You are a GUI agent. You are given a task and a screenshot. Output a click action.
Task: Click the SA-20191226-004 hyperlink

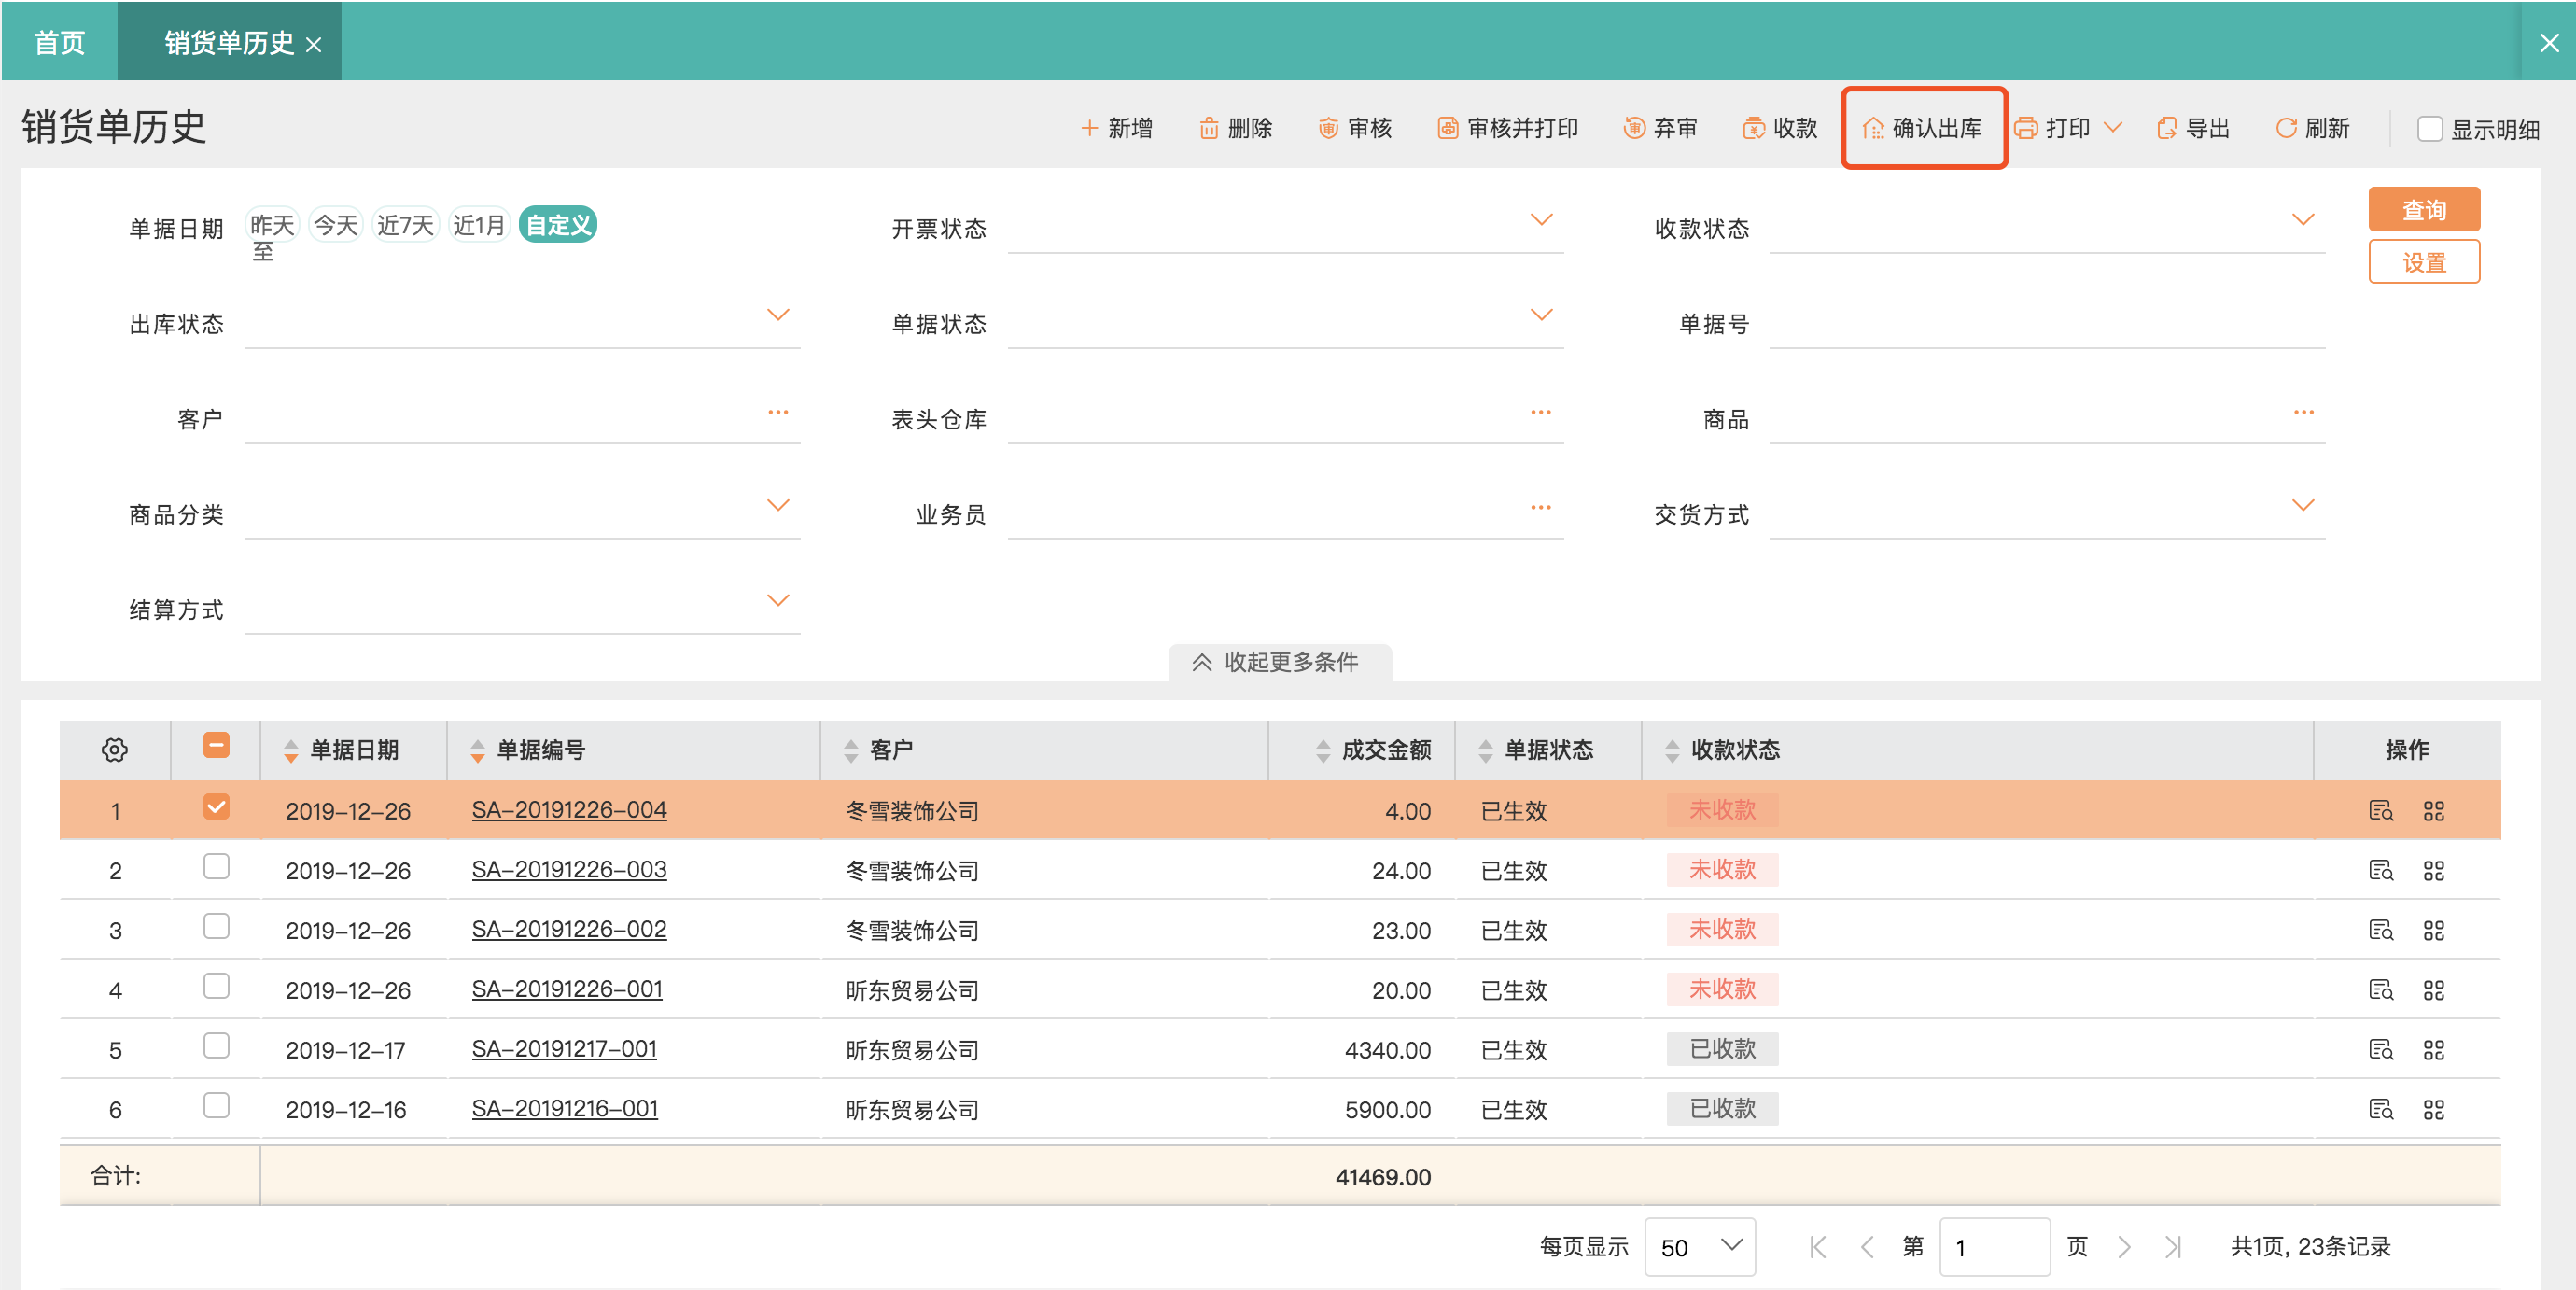tap(566, 808)
